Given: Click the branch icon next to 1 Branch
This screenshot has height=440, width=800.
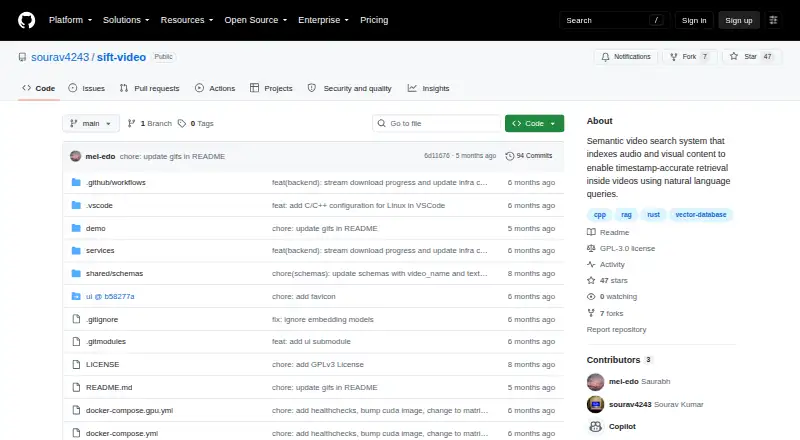Looking at the screenshot, I should coord(132,124).
